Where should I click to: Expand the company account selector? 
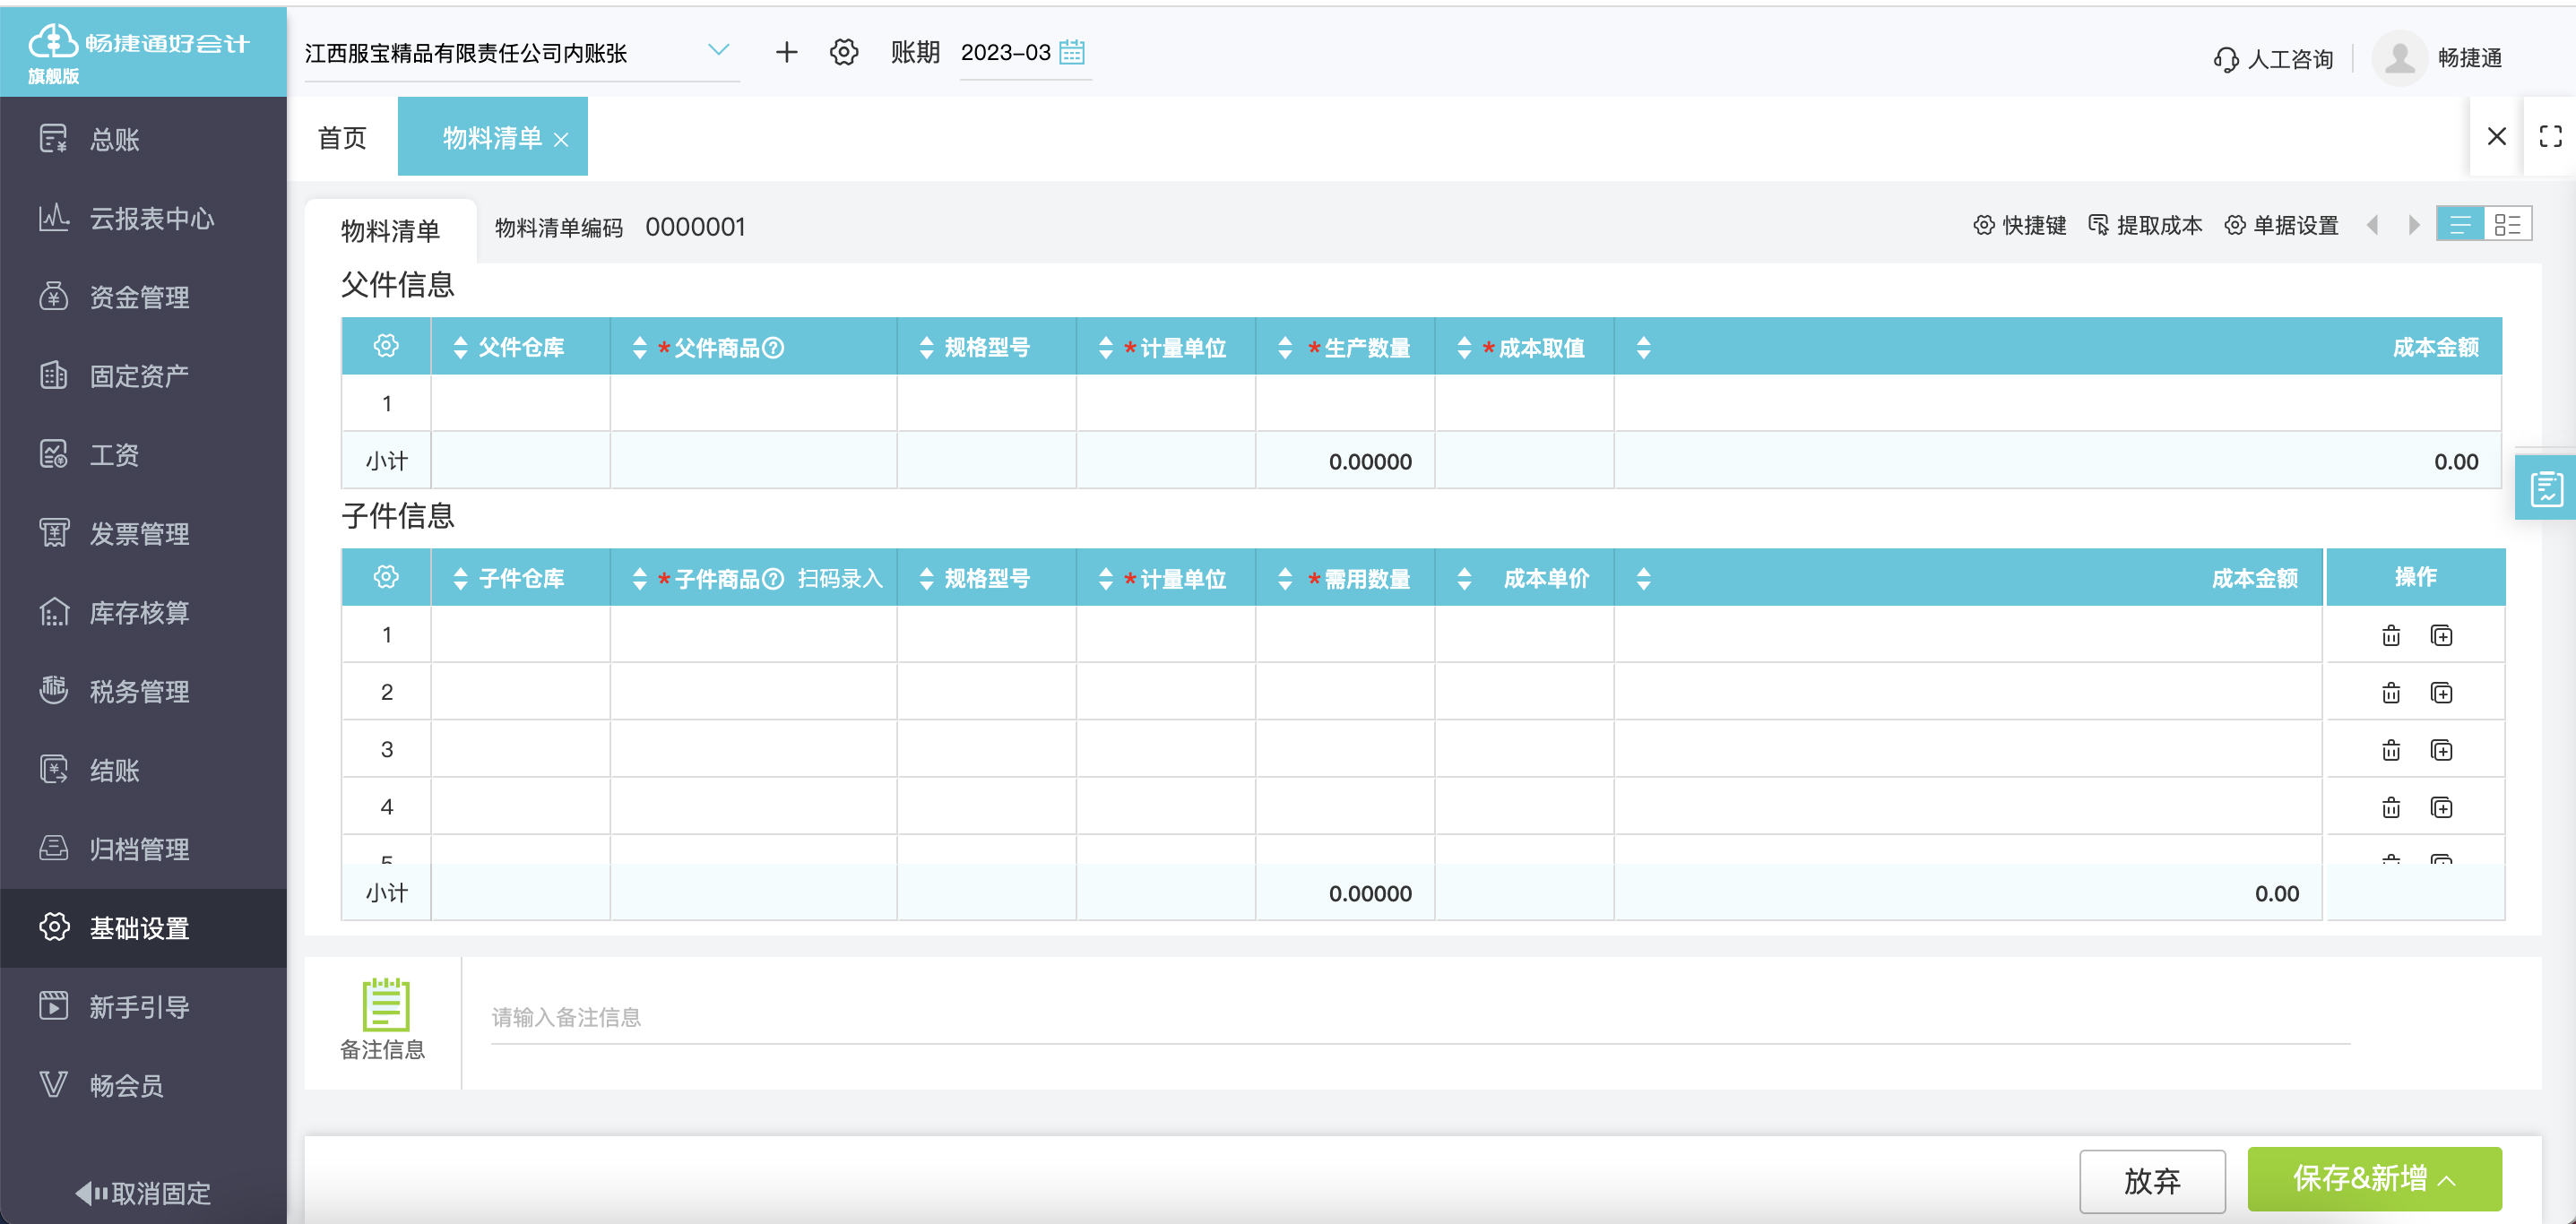pos(716,53)
